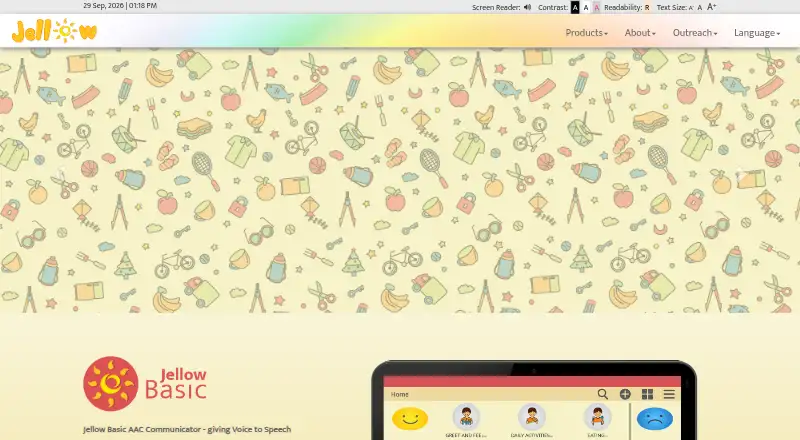
Task: Click the yellow happy face icon
Action: [x=410, y=419]
